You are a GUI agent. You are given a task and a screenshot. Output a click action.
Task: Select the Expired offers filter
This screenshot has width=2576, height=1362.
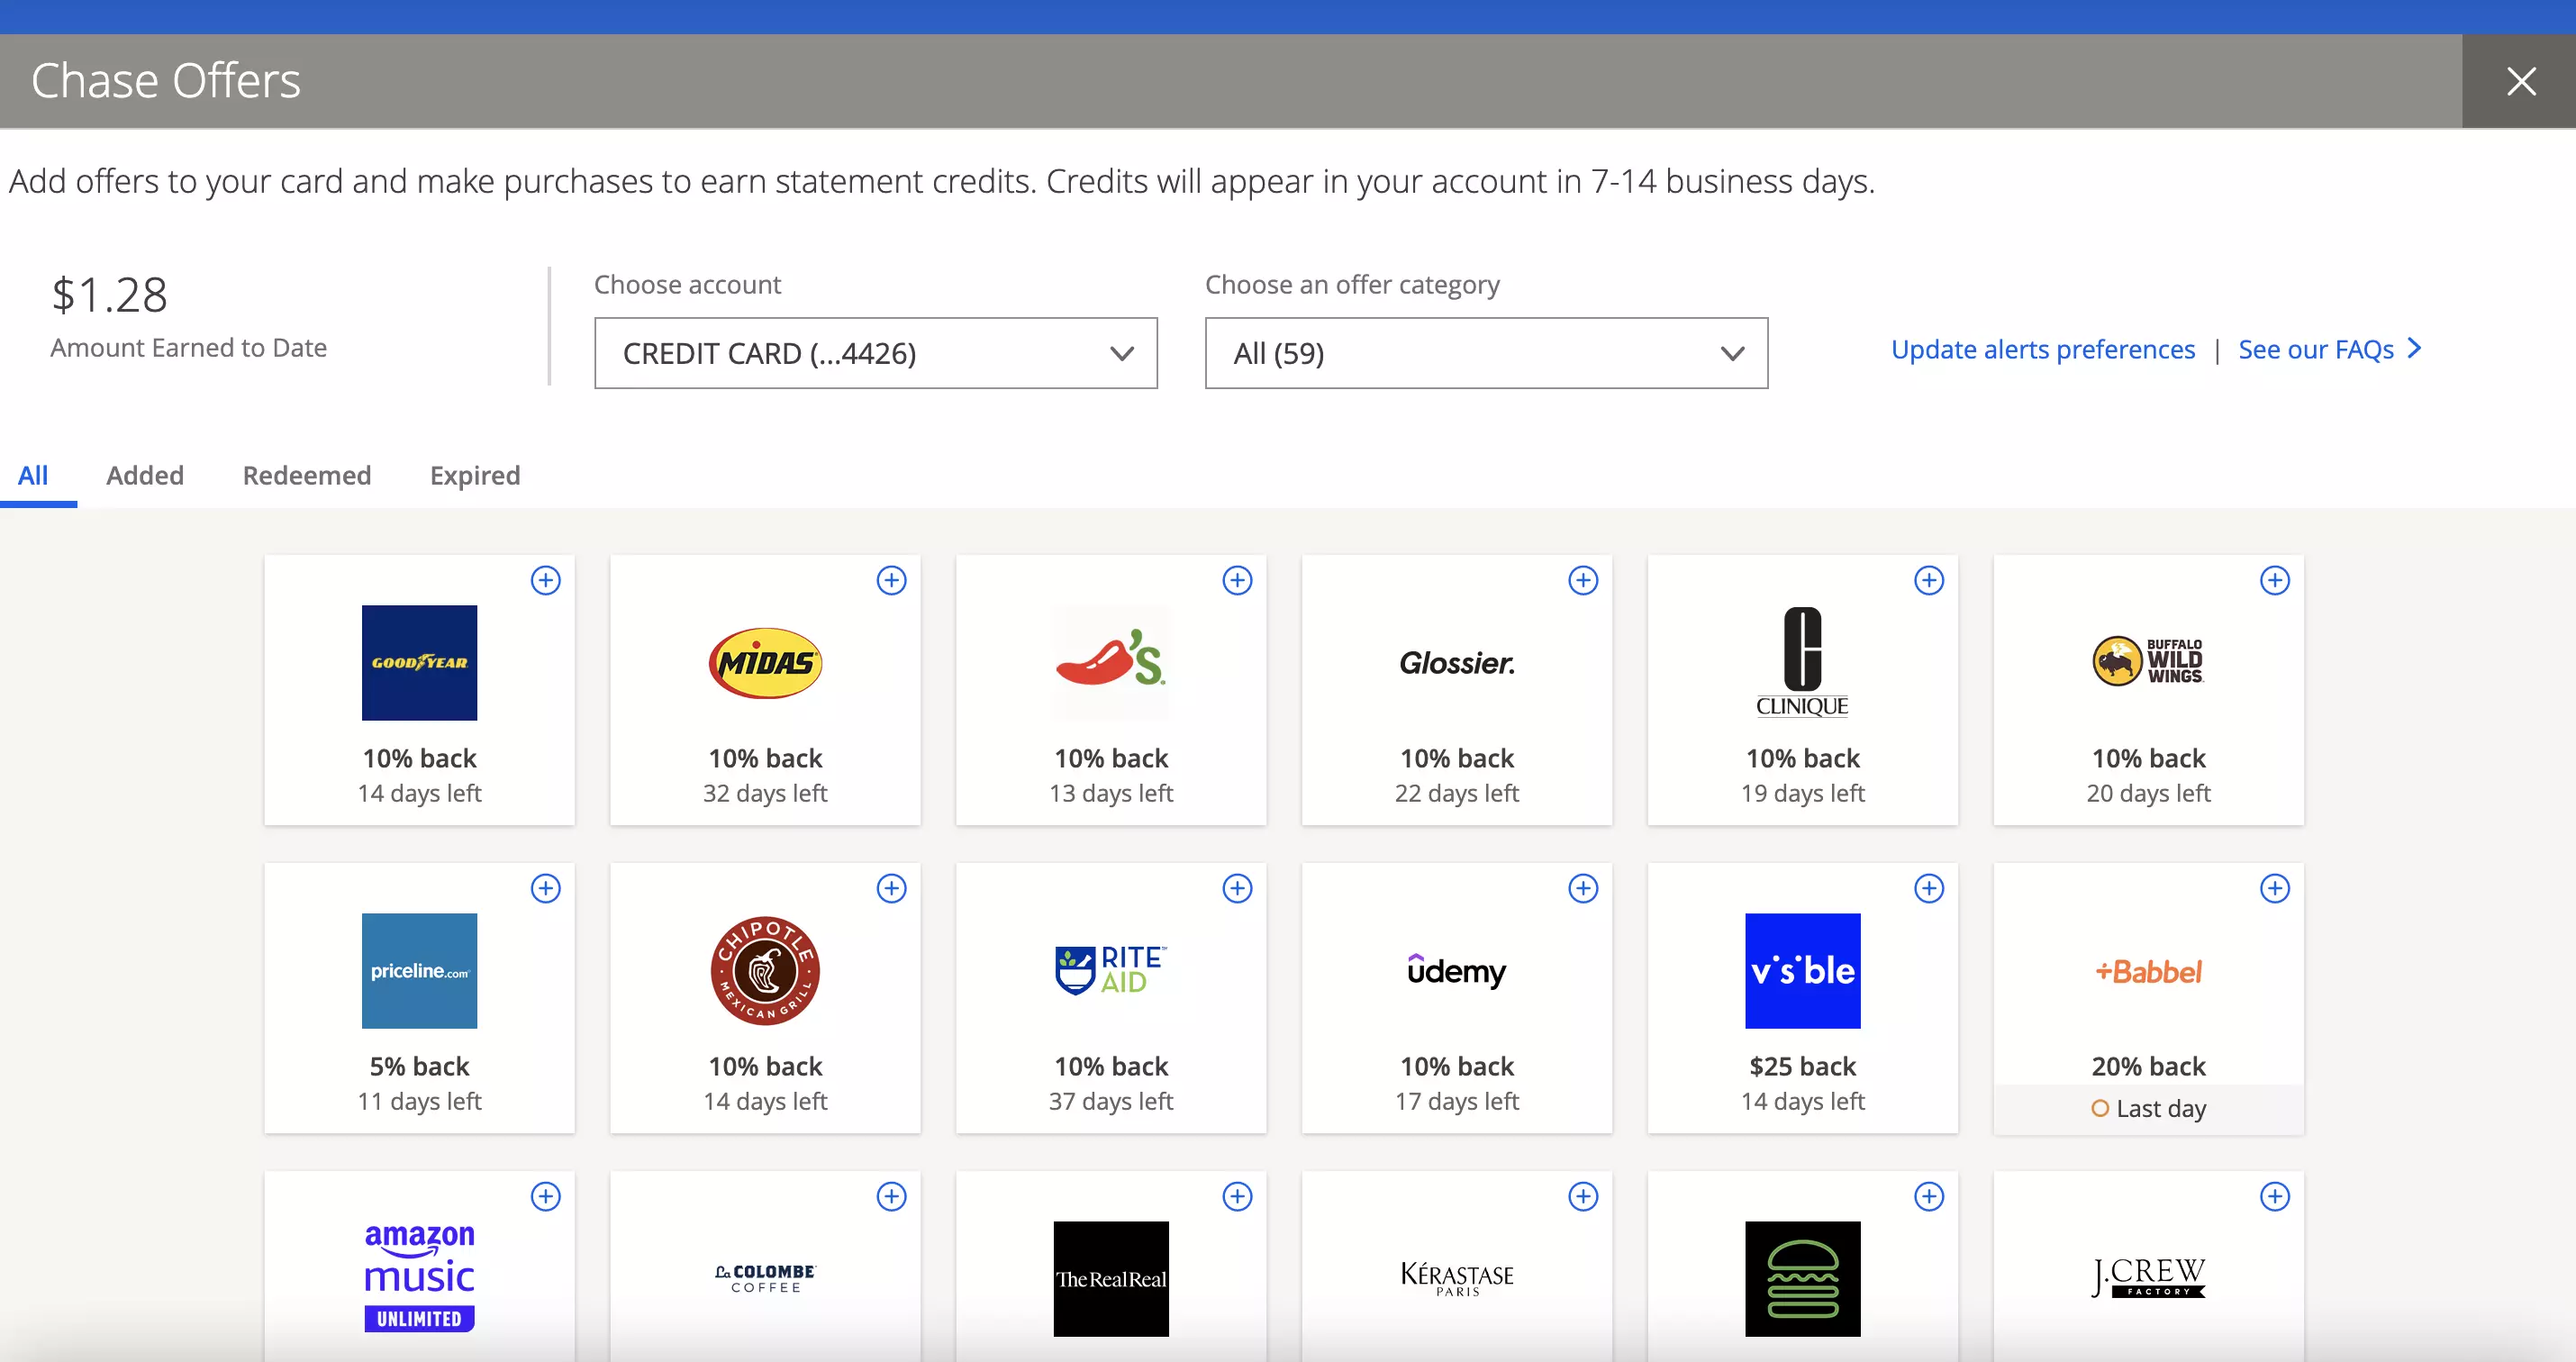(474, 474)
